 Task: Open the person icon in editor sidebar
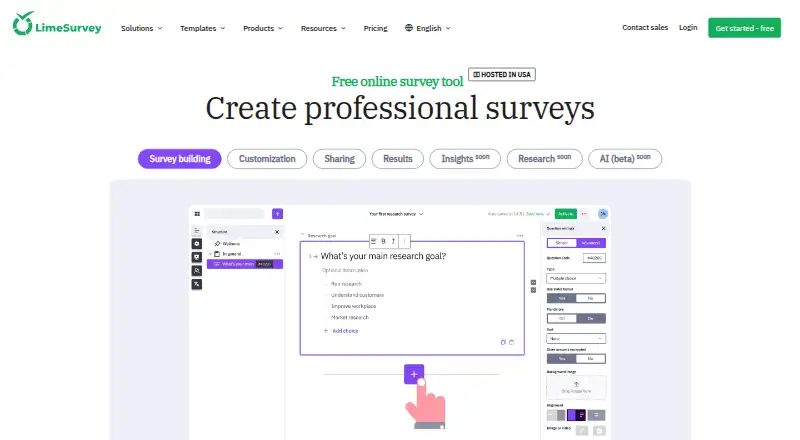click(x=196, y=271)
